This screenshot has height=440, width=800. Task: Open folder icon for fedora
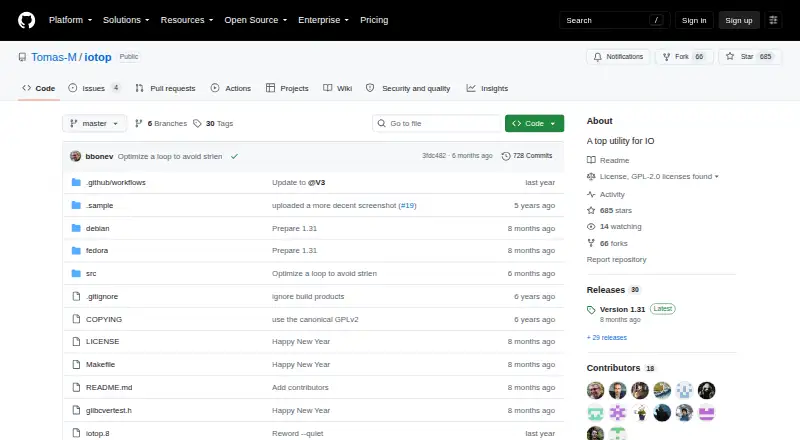[76, 251]
